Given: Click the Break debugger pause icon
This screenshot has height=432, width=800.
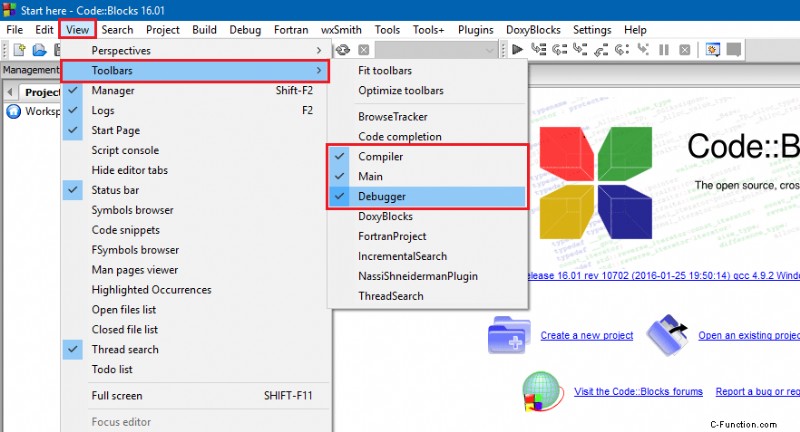Looking at the screenshot, I should click(x=664, y=50).
